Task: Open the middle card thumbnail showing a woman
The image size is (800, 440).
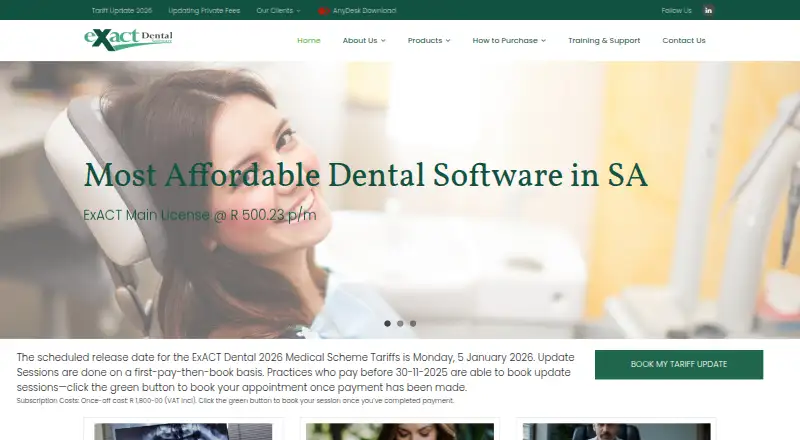Action: click(x=400, y=431)
